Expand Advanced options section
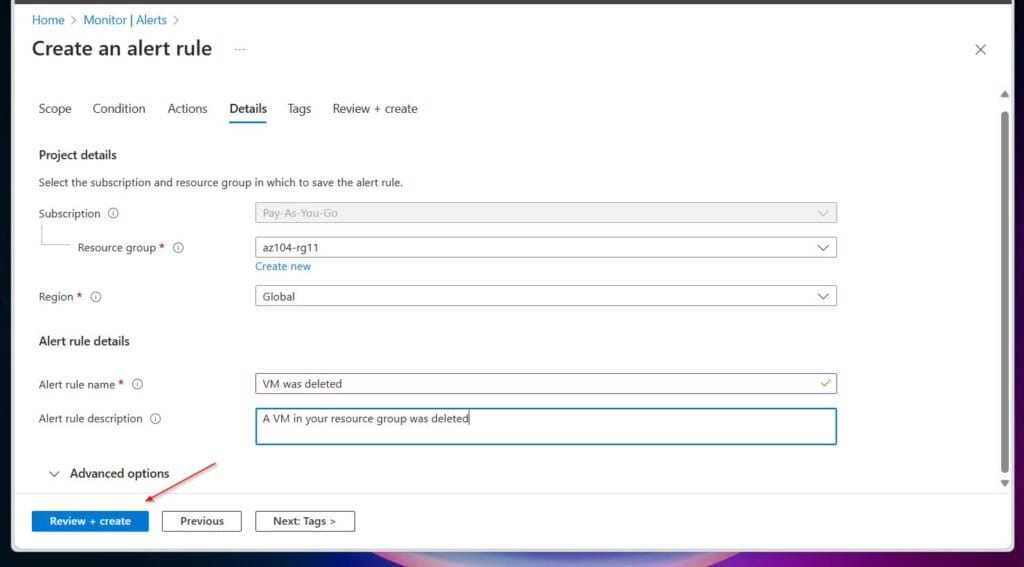1024x567 pixels. pyautogui.click(x=109, y=474)
